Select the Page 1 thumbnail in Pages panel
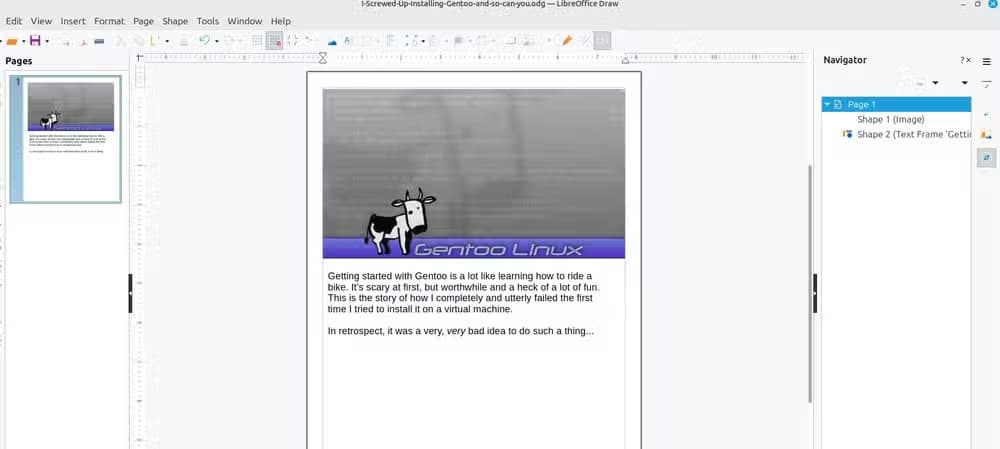1000x449 pixels. coord(65,138)
